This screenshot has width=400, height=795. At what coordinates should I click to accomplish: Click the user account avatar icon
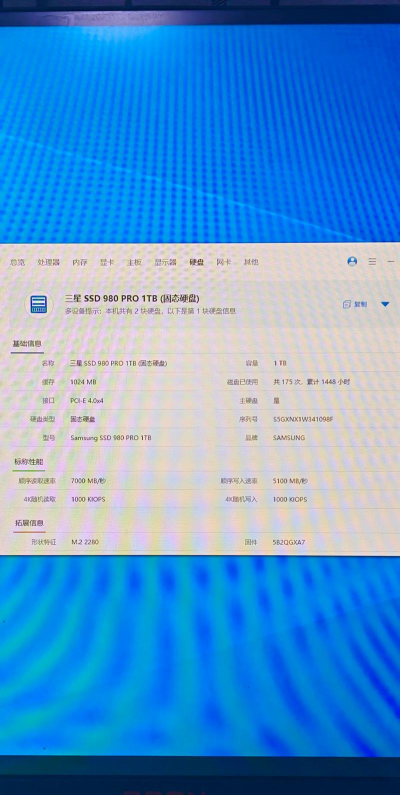(x=352, y=261)
